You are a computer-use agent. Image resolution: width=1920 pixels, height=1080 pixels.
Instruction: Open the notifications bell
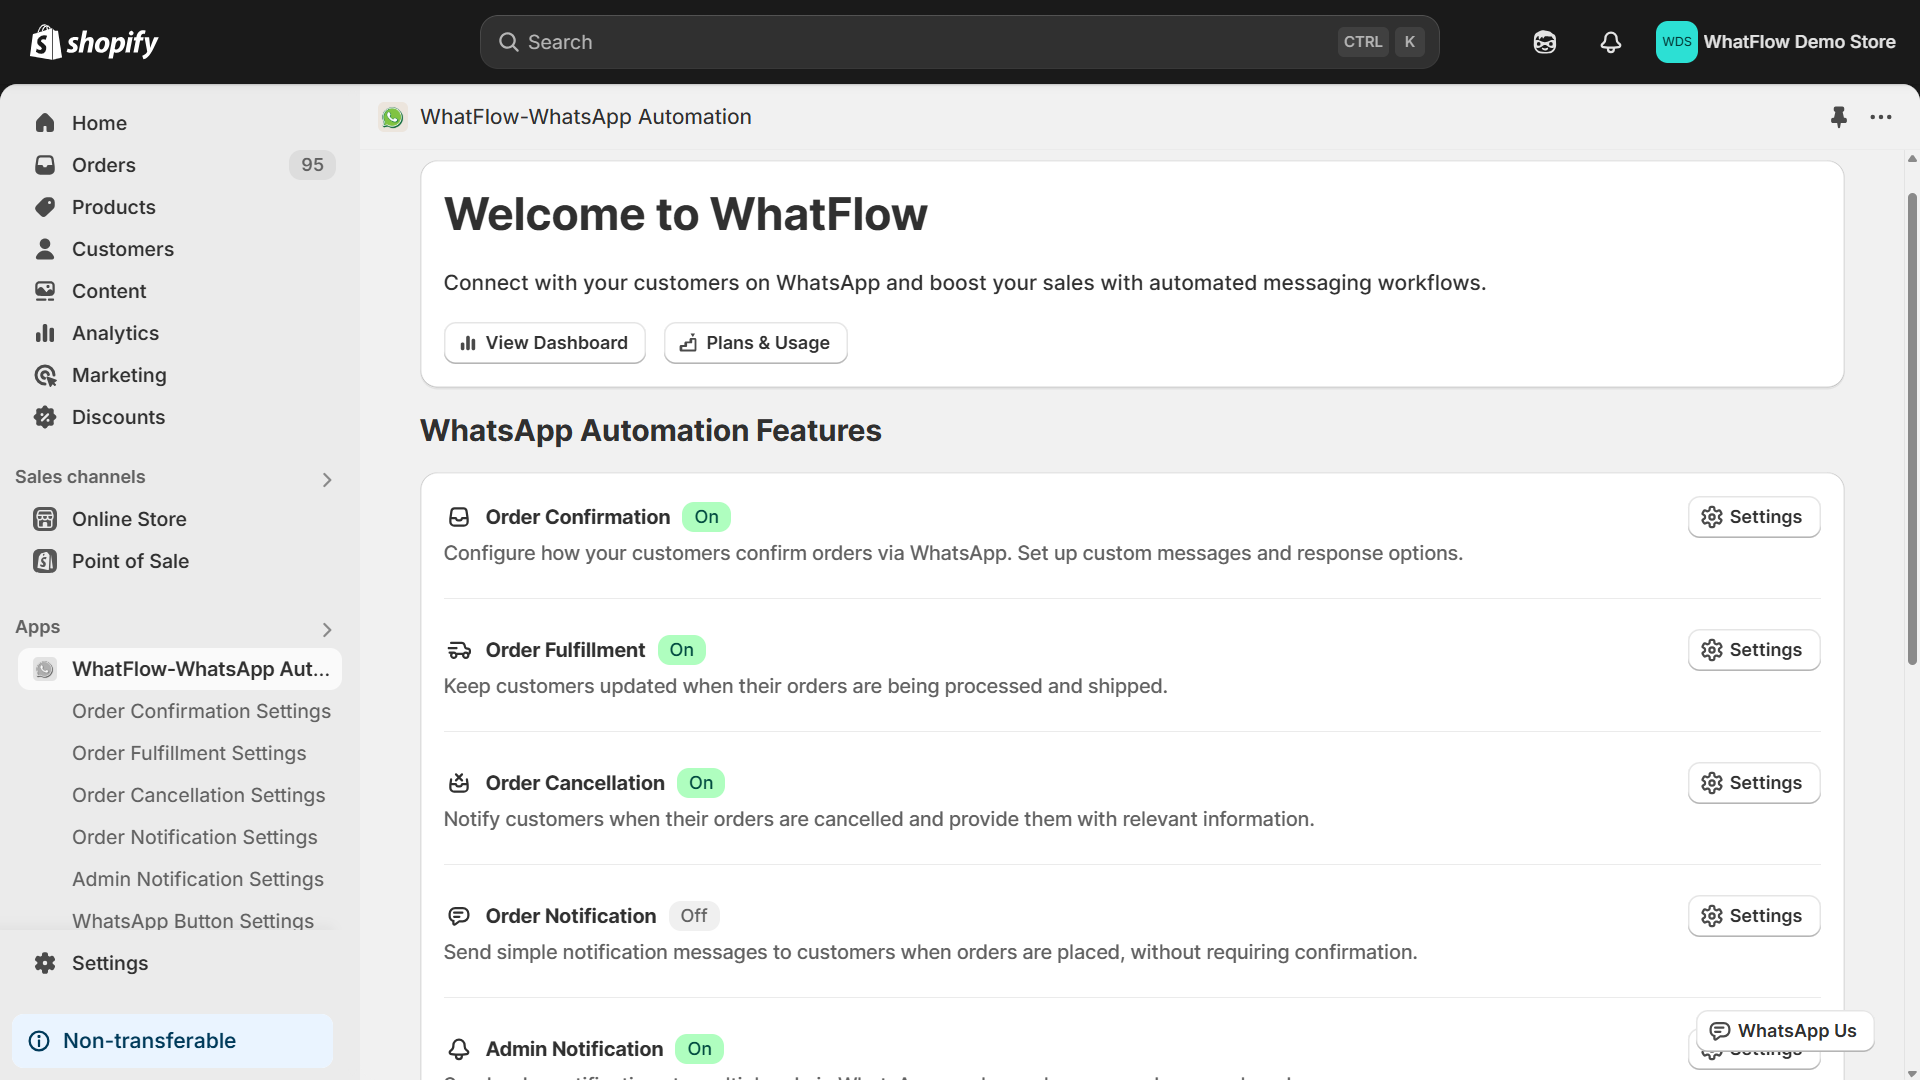1610,42
